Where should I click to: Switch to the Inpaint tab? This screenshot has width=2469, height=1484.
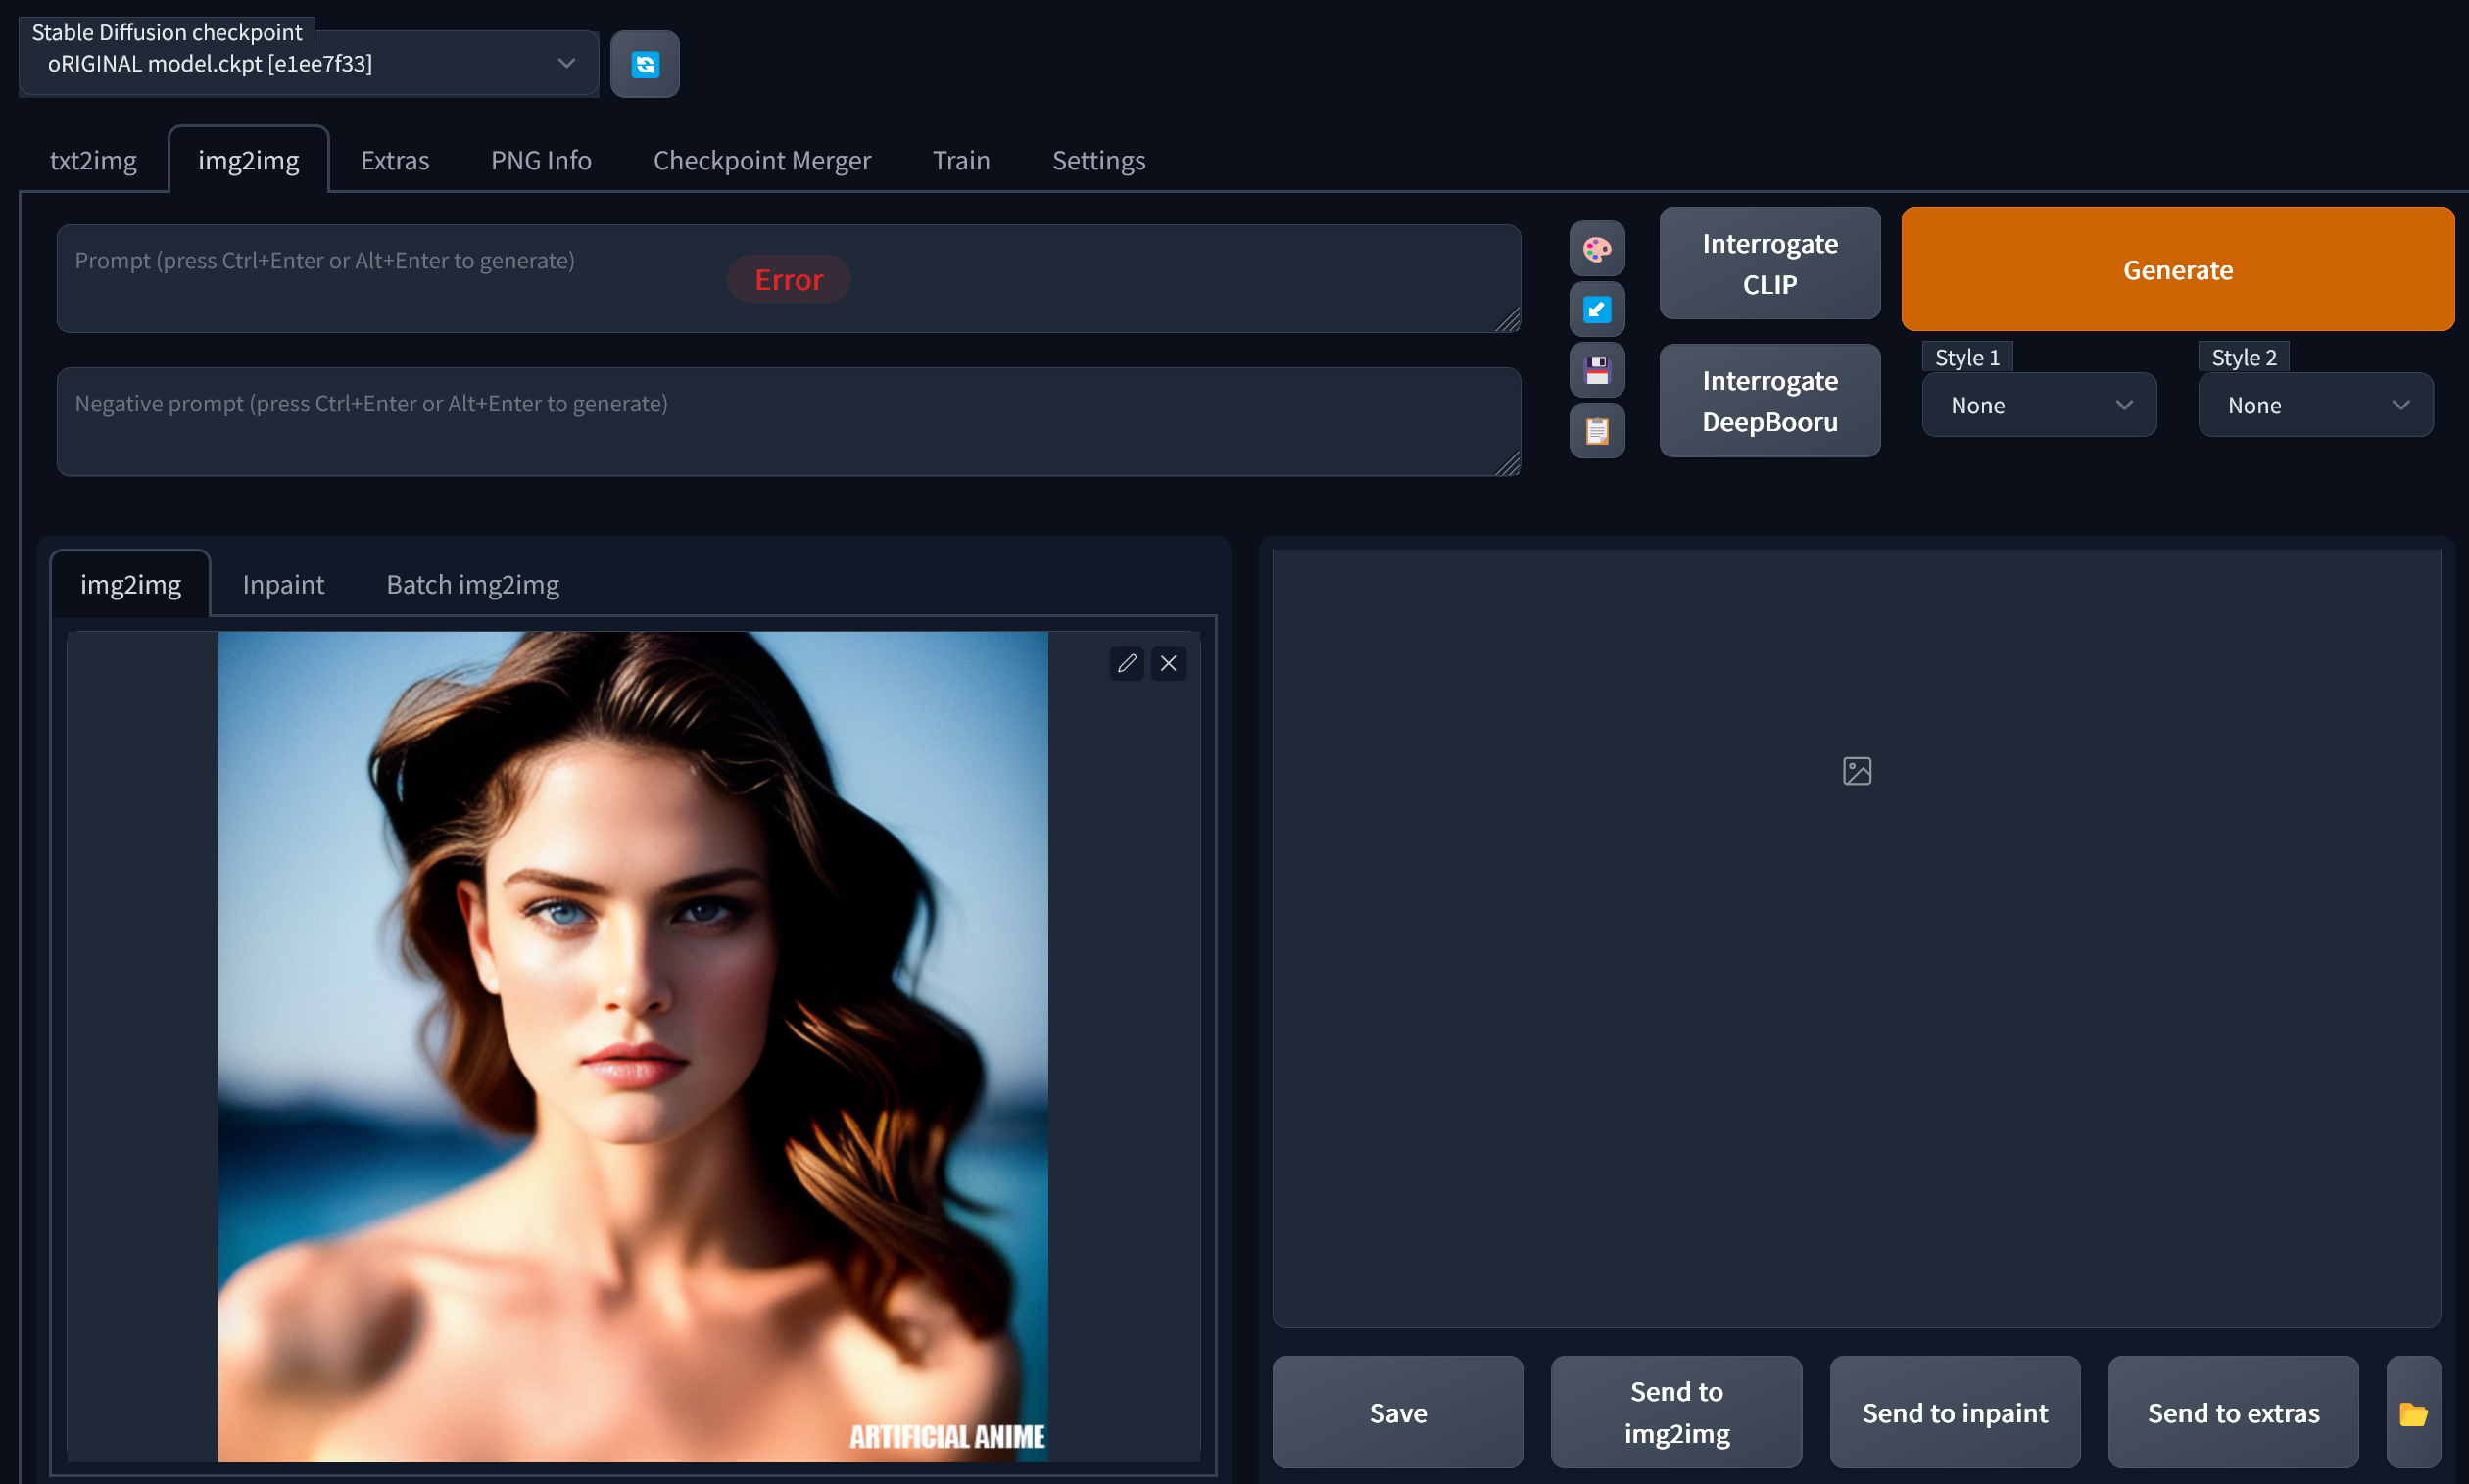click(282, 584)
